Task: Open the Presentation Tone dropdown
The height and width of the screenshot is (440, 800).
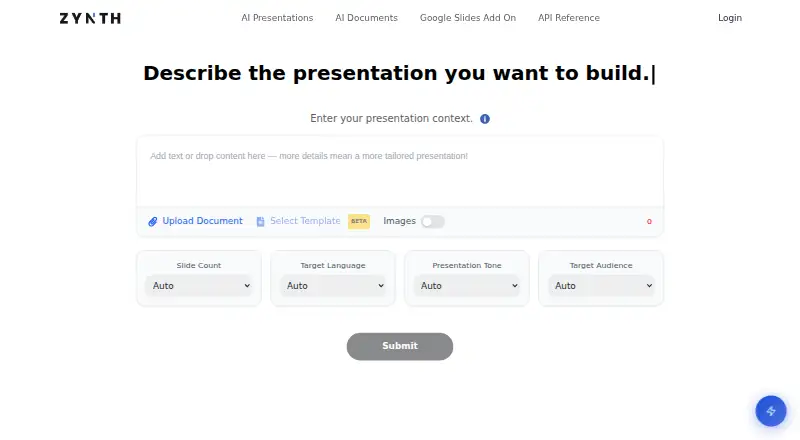Action: pos(467,286)
